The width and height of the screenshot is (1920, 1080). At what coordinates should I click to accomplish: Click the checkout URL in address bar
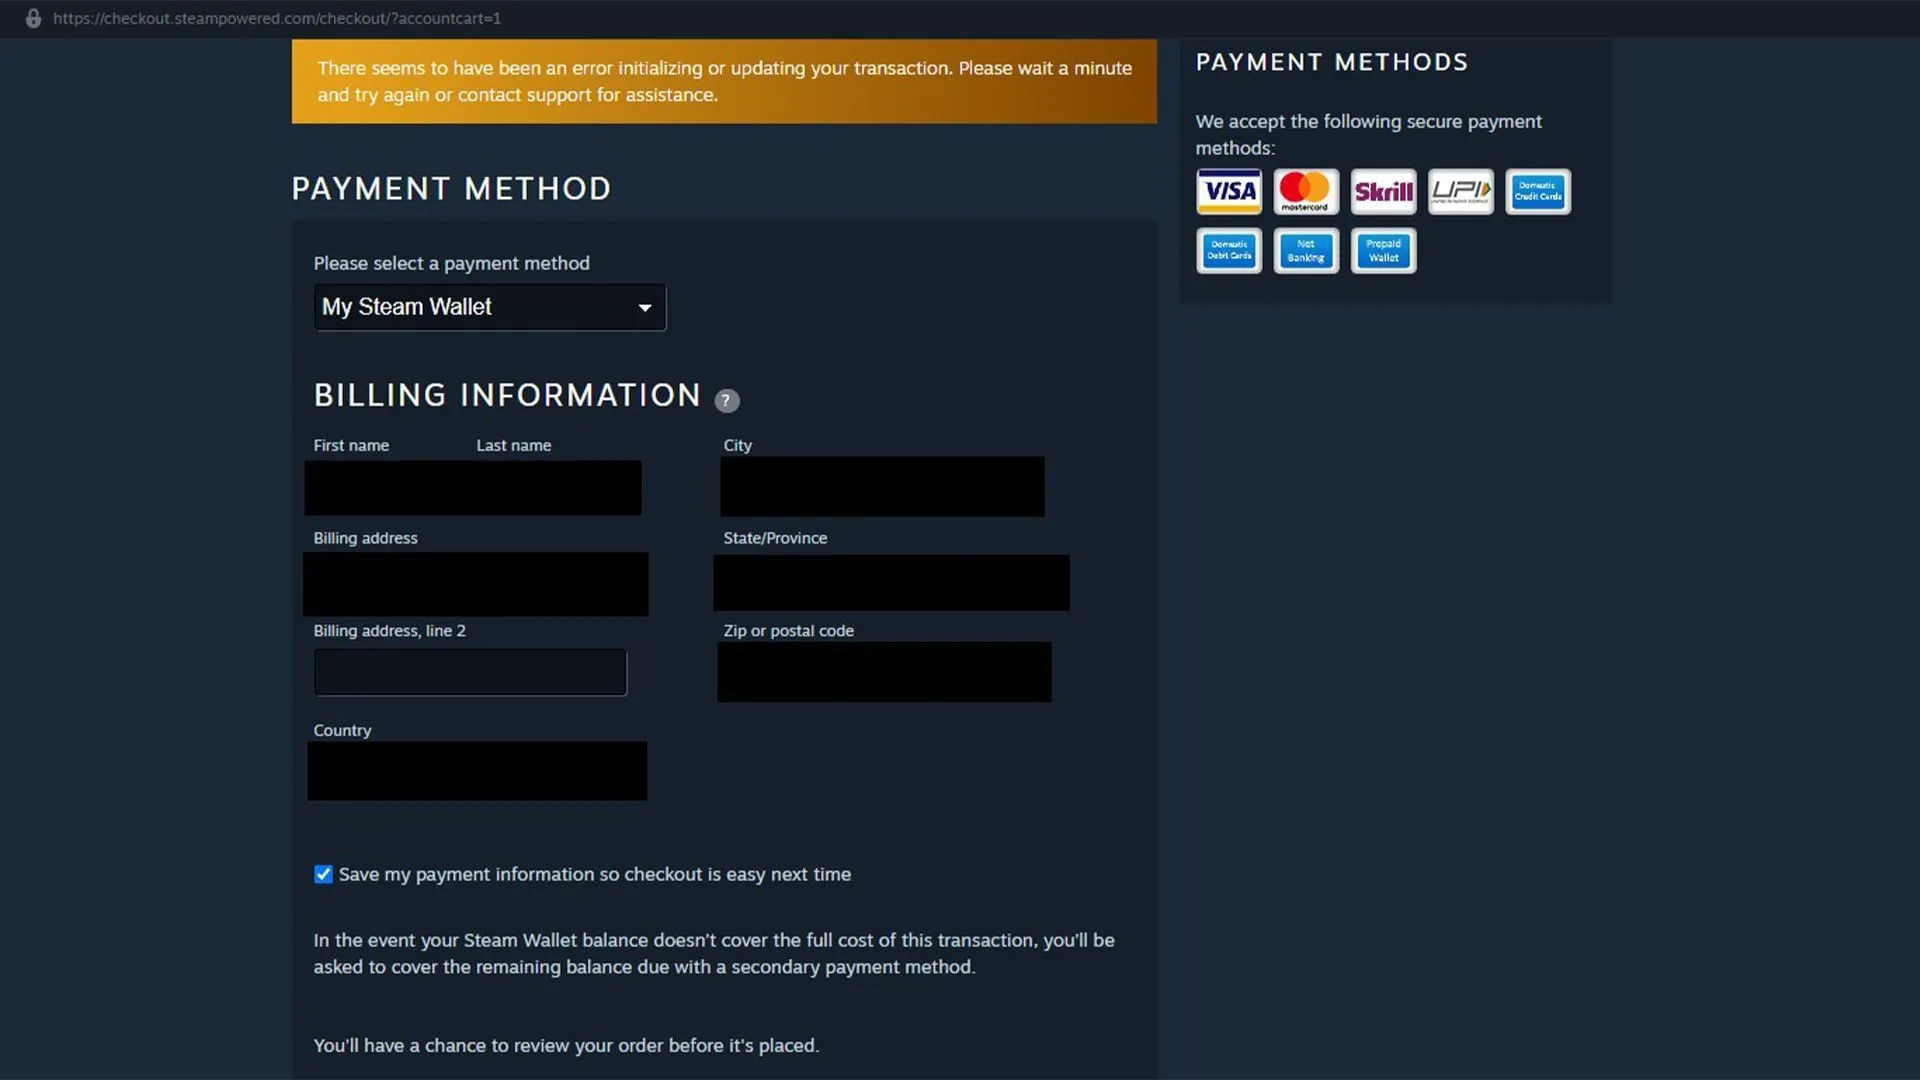pyautogui.click(x=277, y=18)
